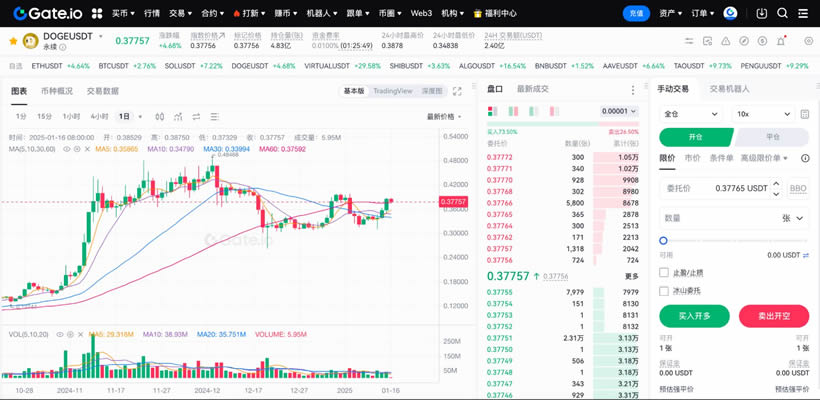The width and height of the screenshot is (820, 400).
Task: Expand the 10x leverage dropdown
Action: pos(769,114)
